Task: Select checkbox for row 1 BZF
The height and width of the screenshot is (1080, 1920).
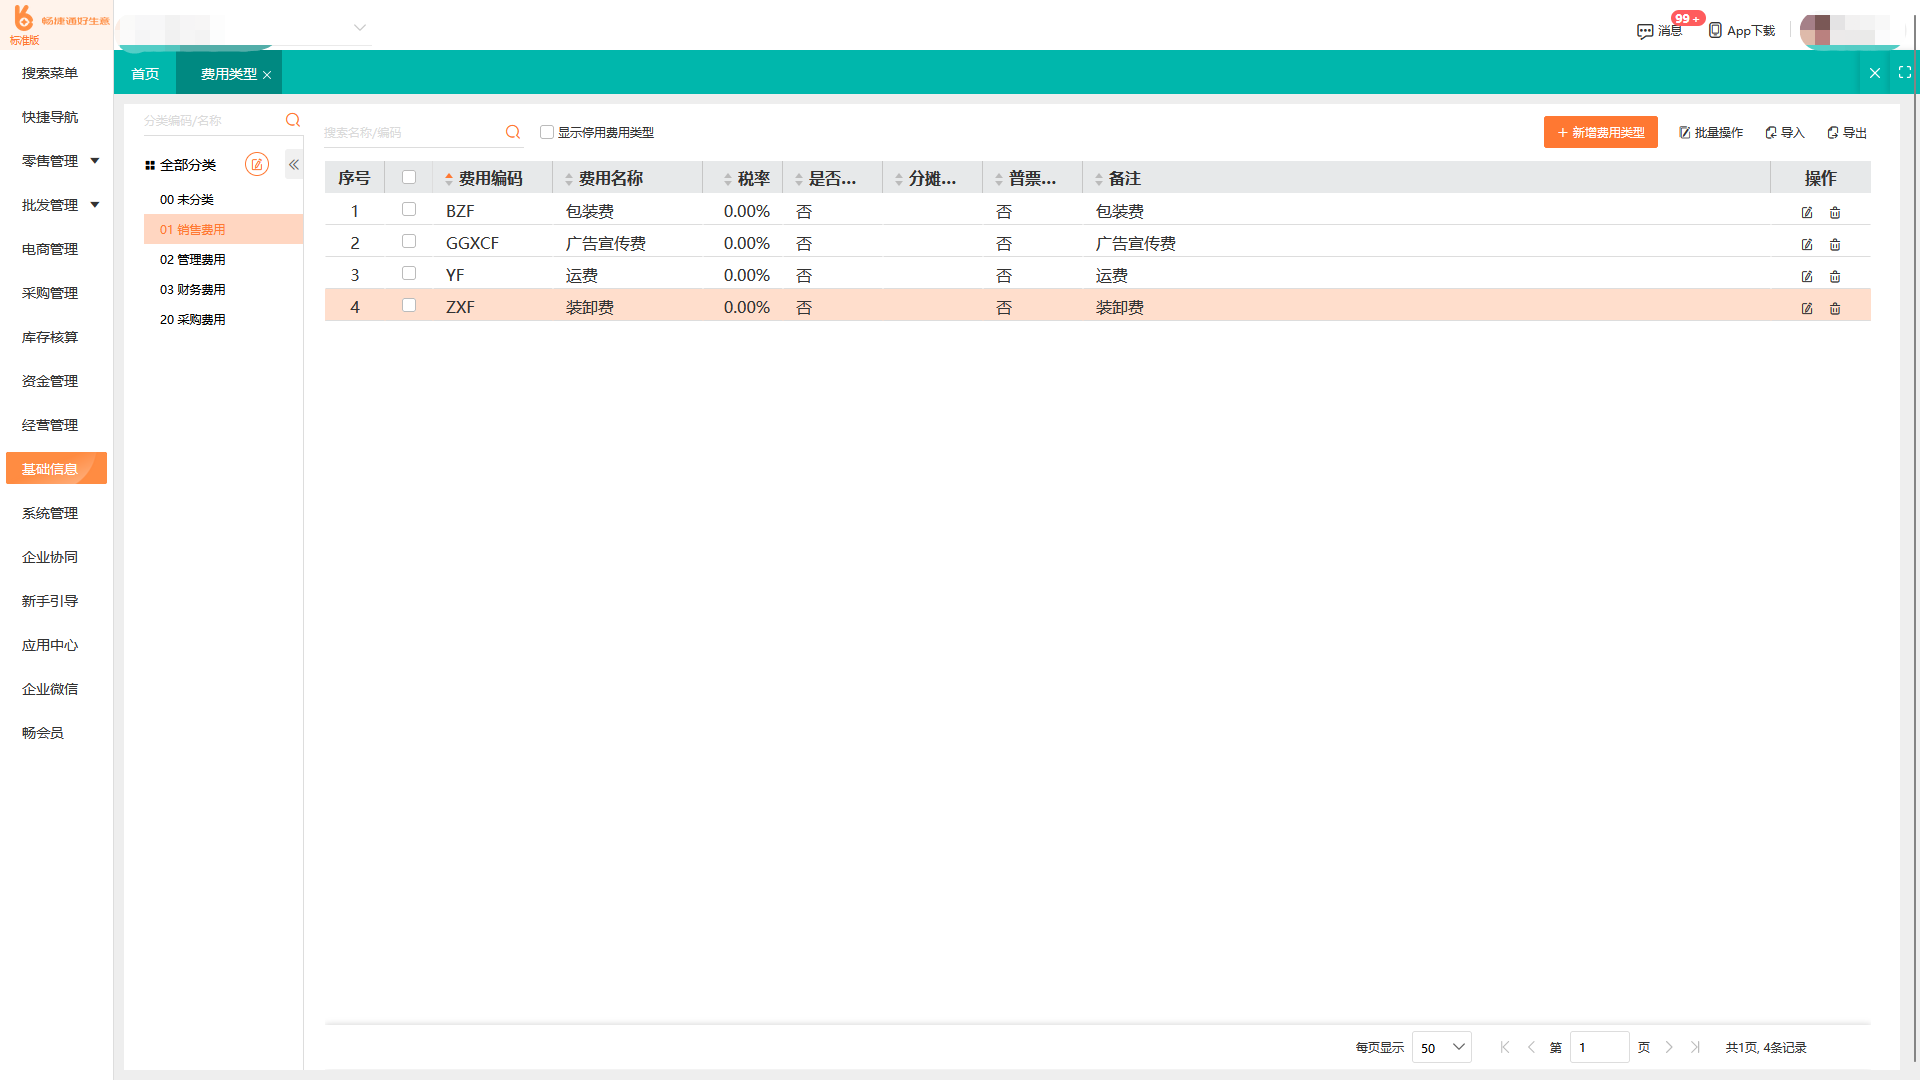Action: pyautogui.click(x=409, y=210)
